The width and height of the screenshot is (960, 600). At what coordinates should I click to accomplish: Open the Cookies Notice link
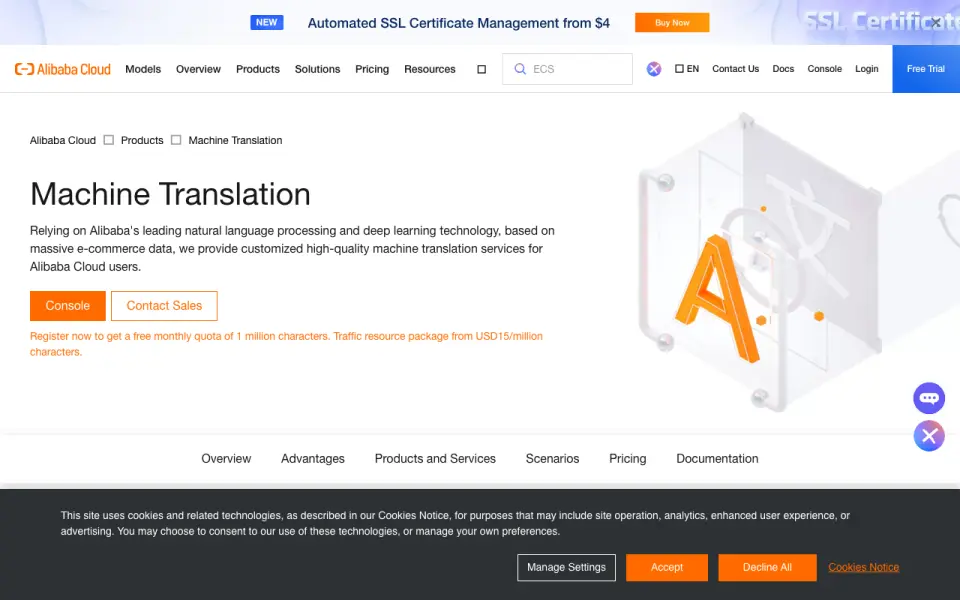863,568
